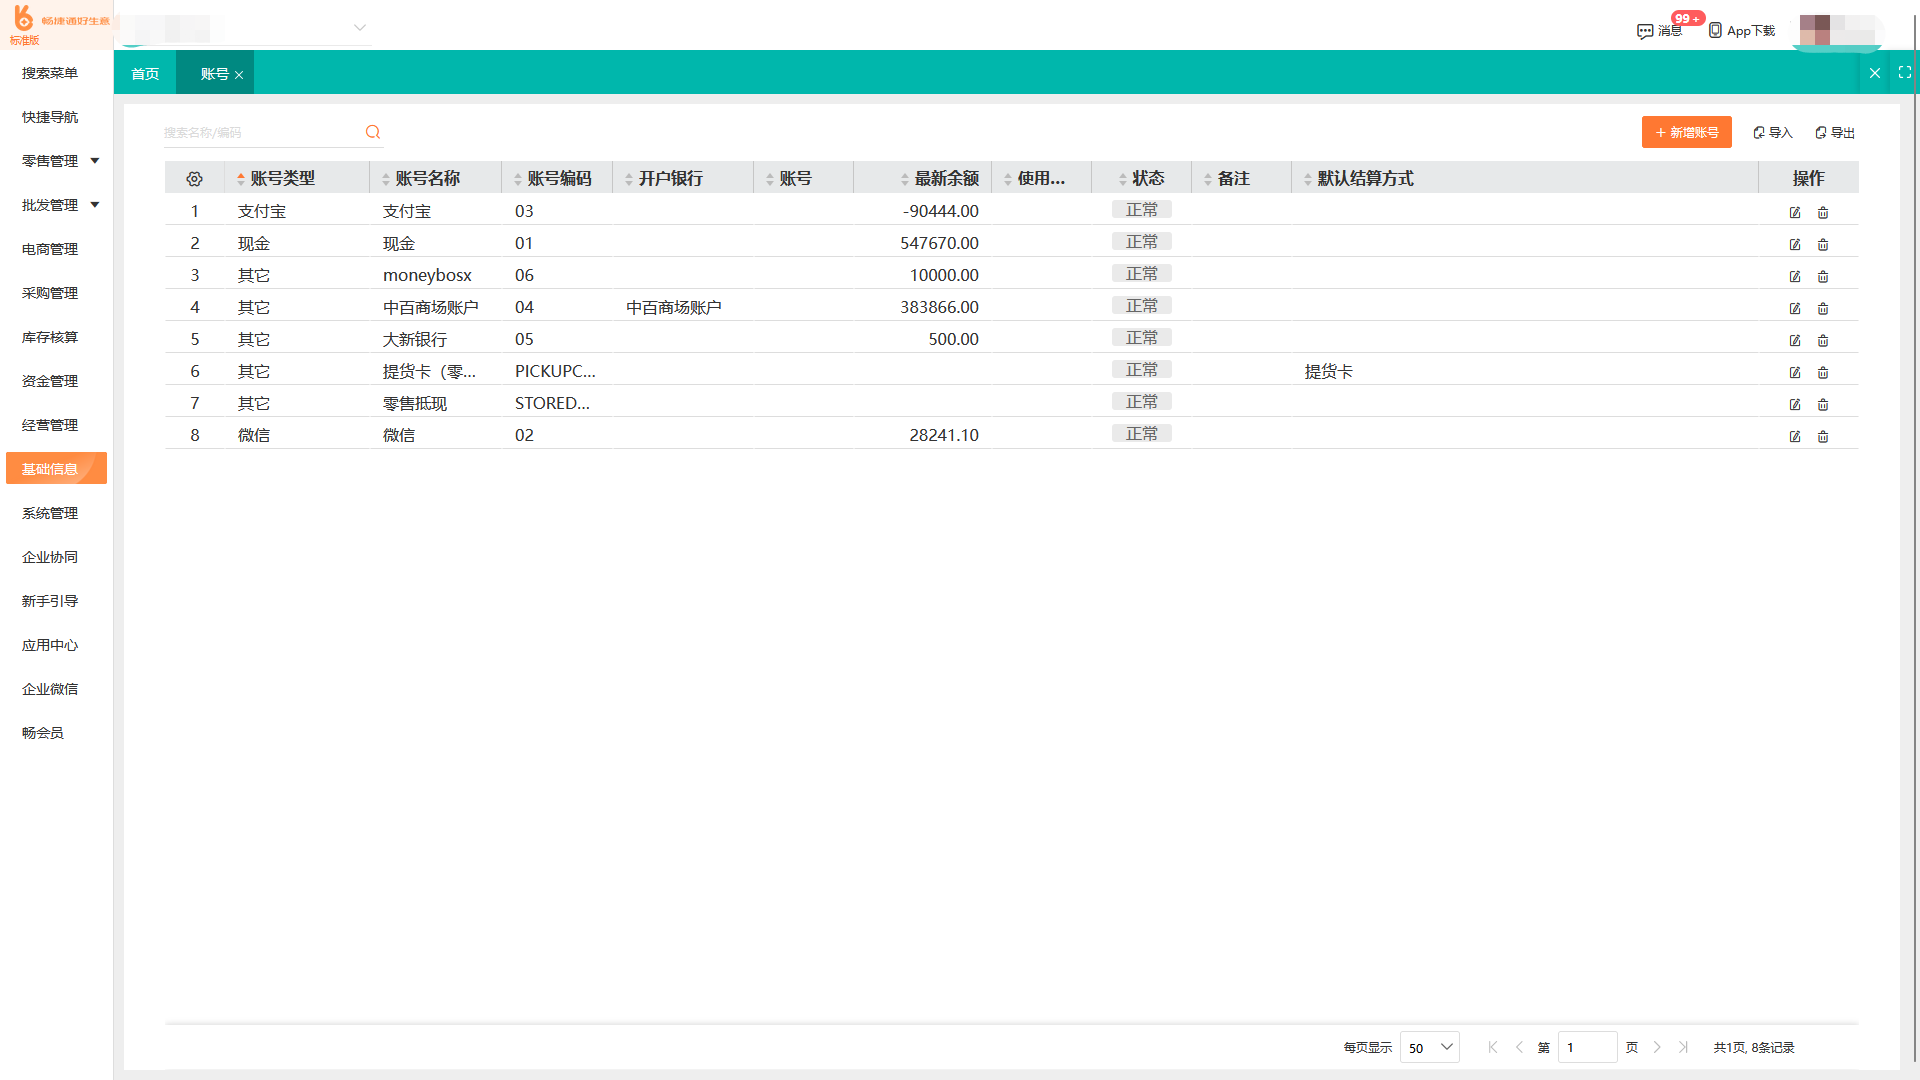1920x1080 pixels.
Task: Click the edit icon for 支付宝 account
Action: pyautogui.click(x=1795, y=211)
